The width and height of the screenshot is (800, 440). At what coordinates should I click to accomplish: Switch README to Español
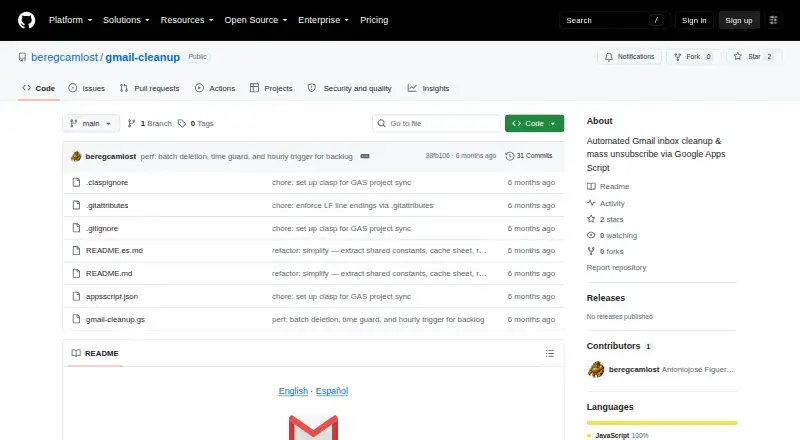point(332,391)
